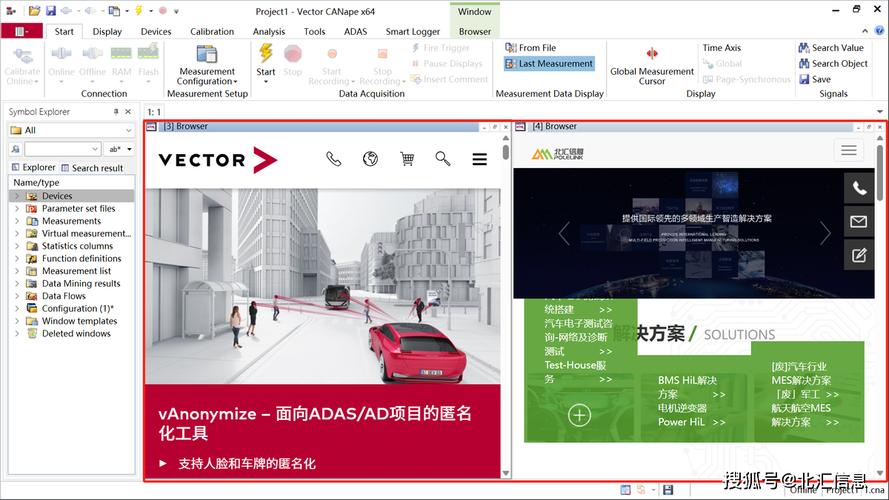Click the phone icon on Vector page

333,159
